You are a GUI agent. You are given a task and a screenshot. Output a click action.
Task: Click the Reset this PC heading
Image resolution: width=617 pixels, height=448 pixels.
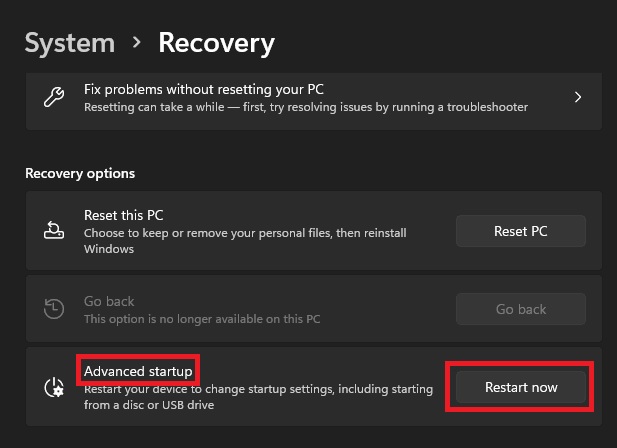(x=124, y=215)
